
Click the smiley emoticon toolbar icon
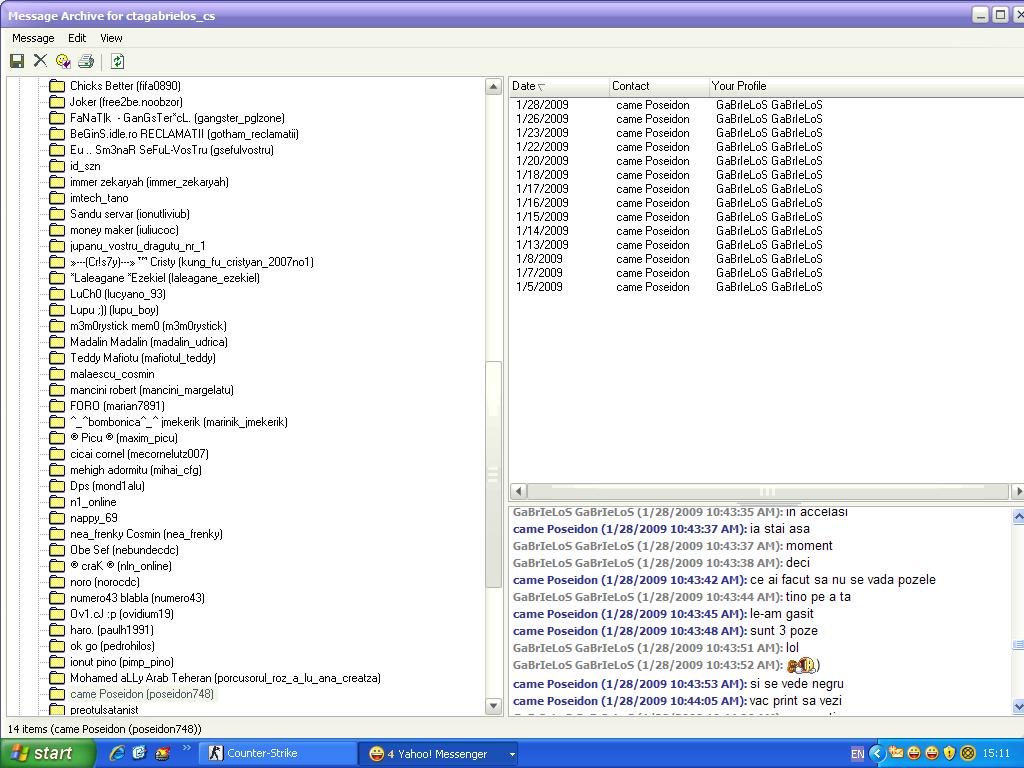pyautogui.click(x=63, y=61)
